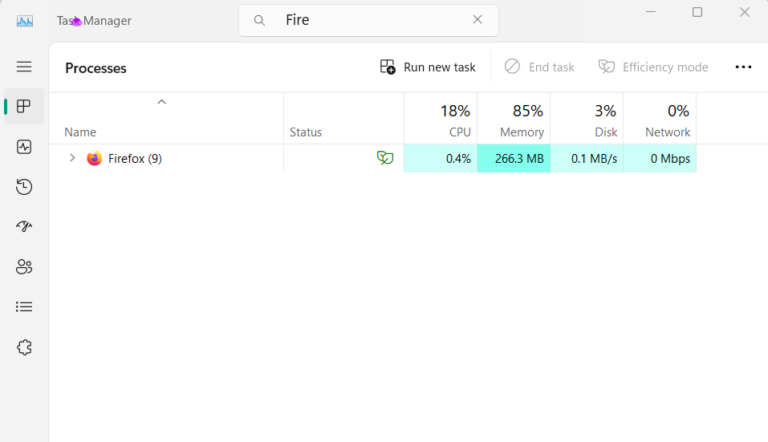The image size is (768, 442).
Task: Open the Users sidebar icon
Action: click(24, 267)
